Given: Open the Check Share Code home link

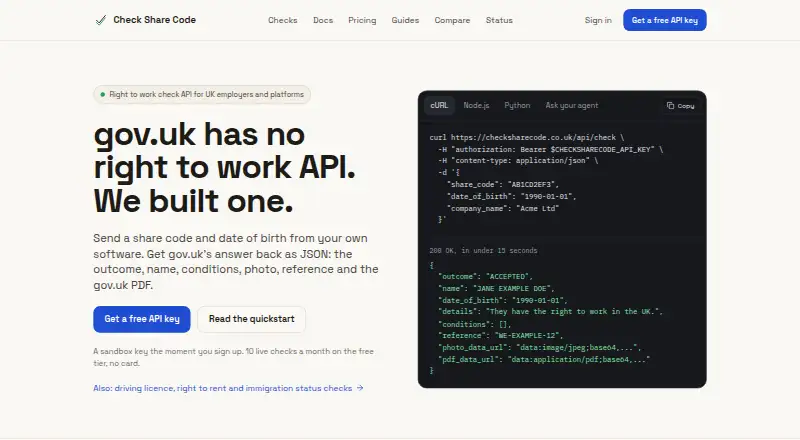Looking at the screenshot, I should pyautogui.click(x=145, y=20).
